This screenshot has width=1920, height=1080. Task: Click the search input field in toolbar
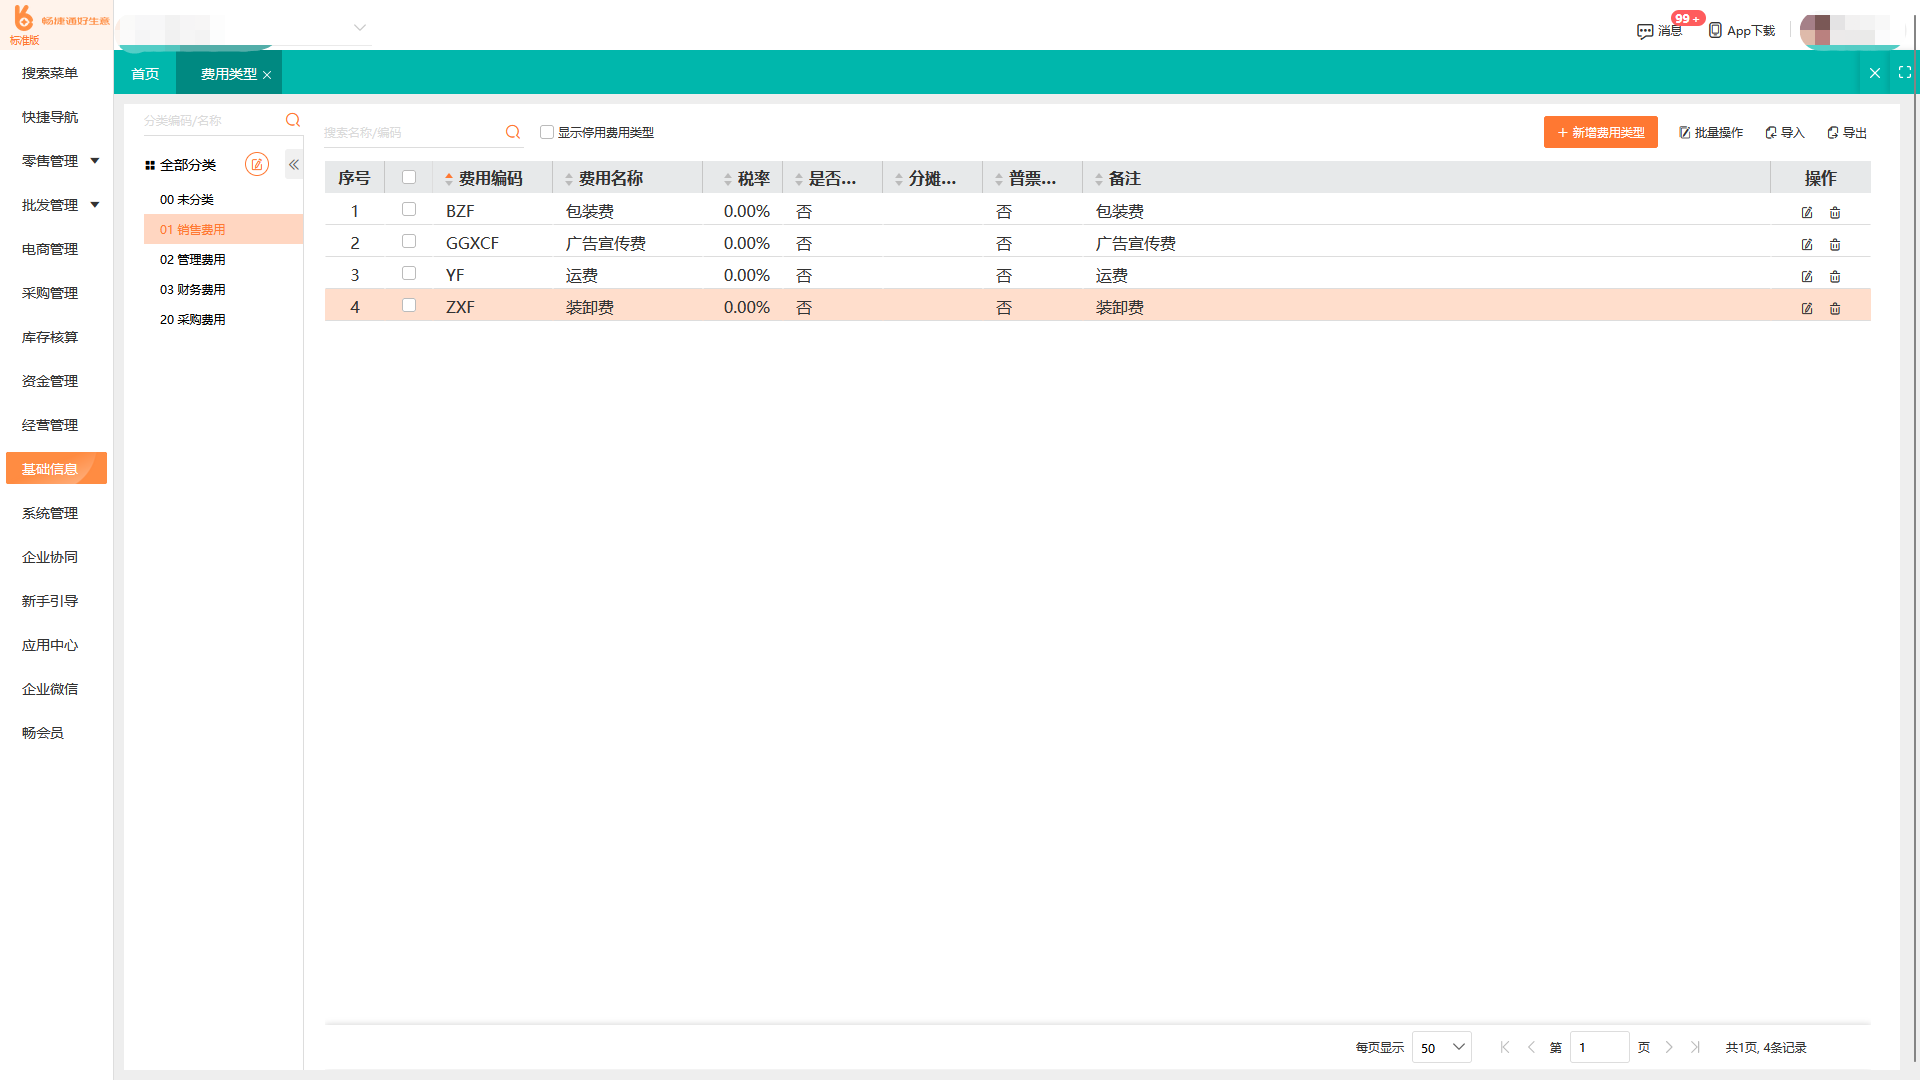[x=409, y=132]
